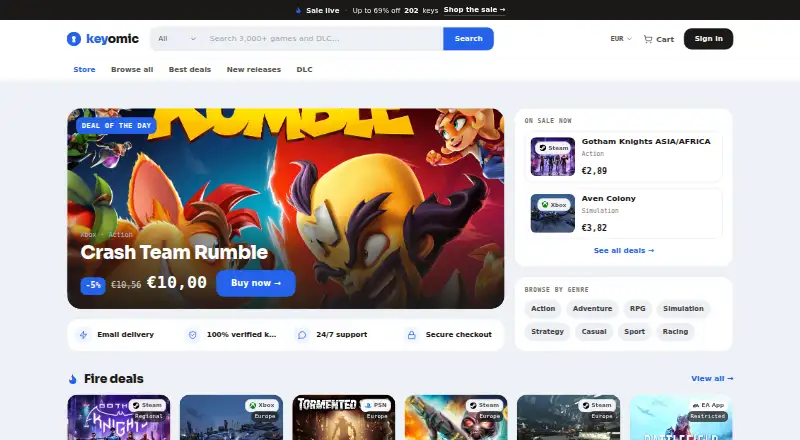The width and height of the screenshot is (800, 440).
Task: Click the Crash Team Rumble title
Action: click(x=174, y=253)
